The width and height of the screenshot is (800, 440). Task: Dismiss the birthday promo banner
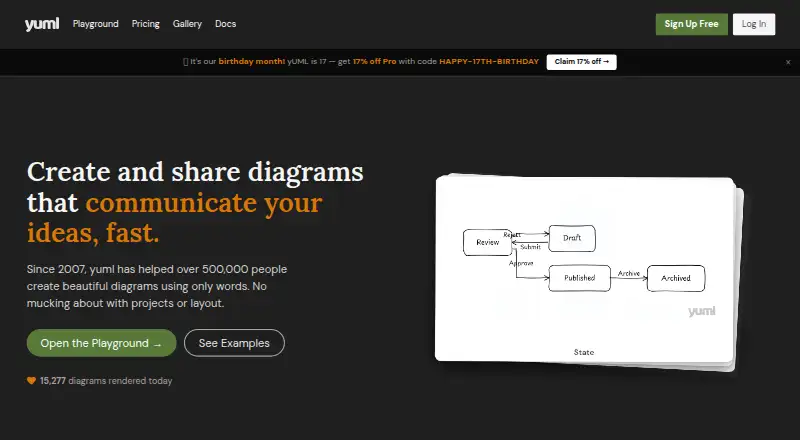pos(788,62)
